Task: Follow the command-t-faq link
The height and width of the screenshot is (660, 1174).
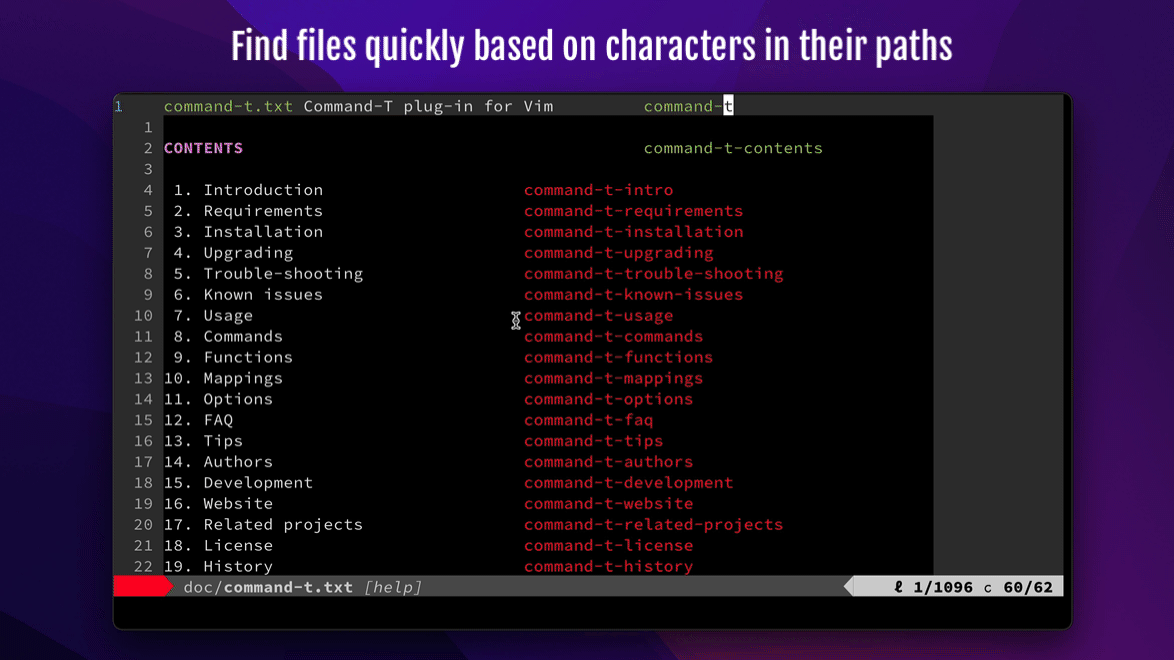Action: pos(588,421)
